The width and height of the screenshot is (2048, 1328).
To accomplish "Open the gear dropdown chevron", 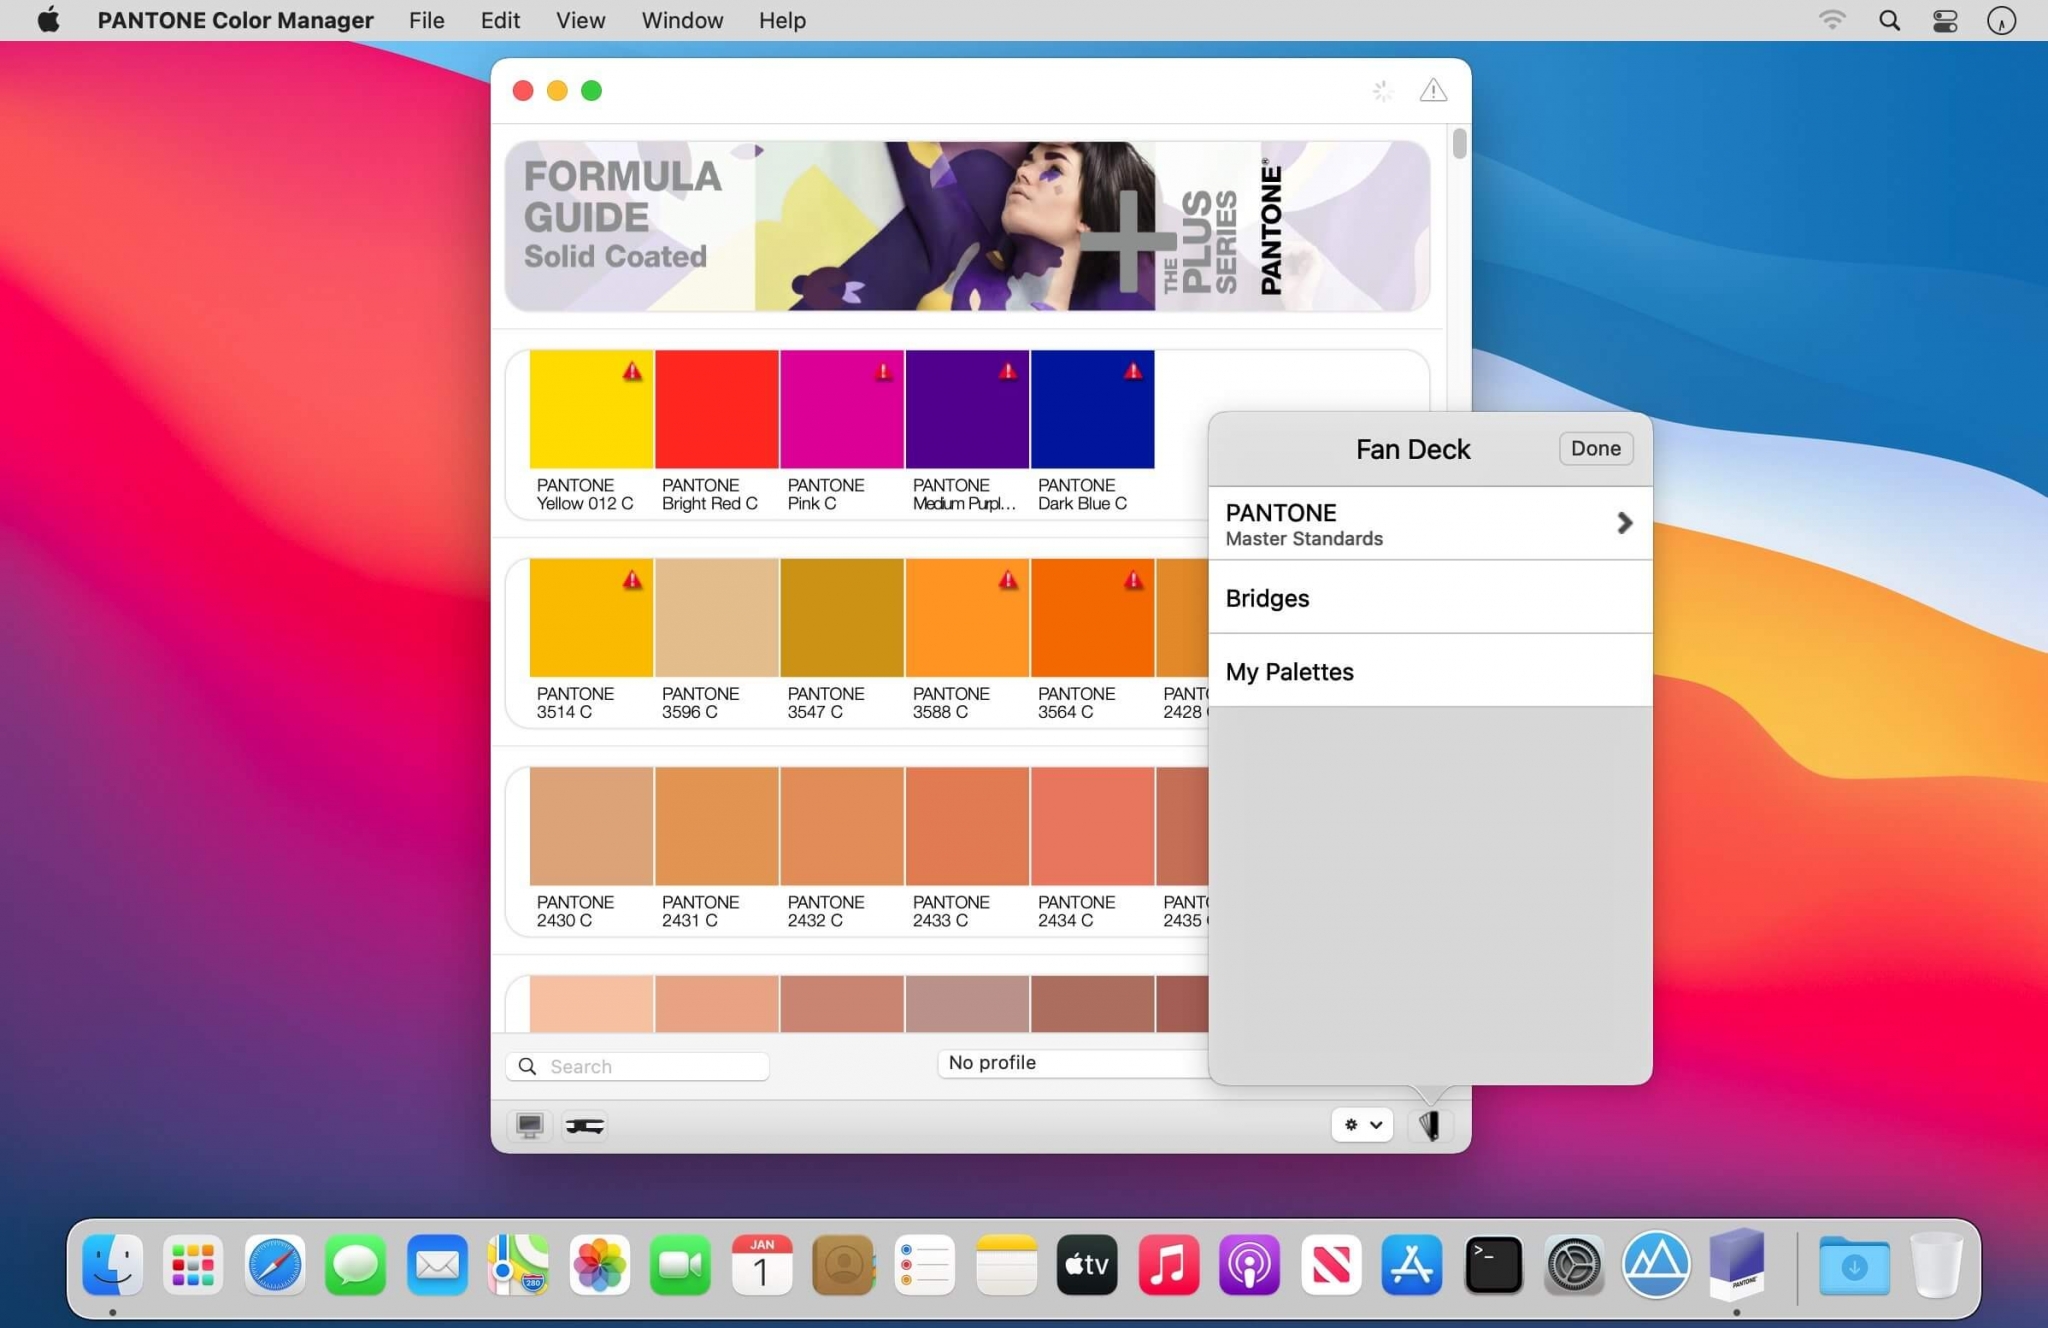I will (1374, 1125).
